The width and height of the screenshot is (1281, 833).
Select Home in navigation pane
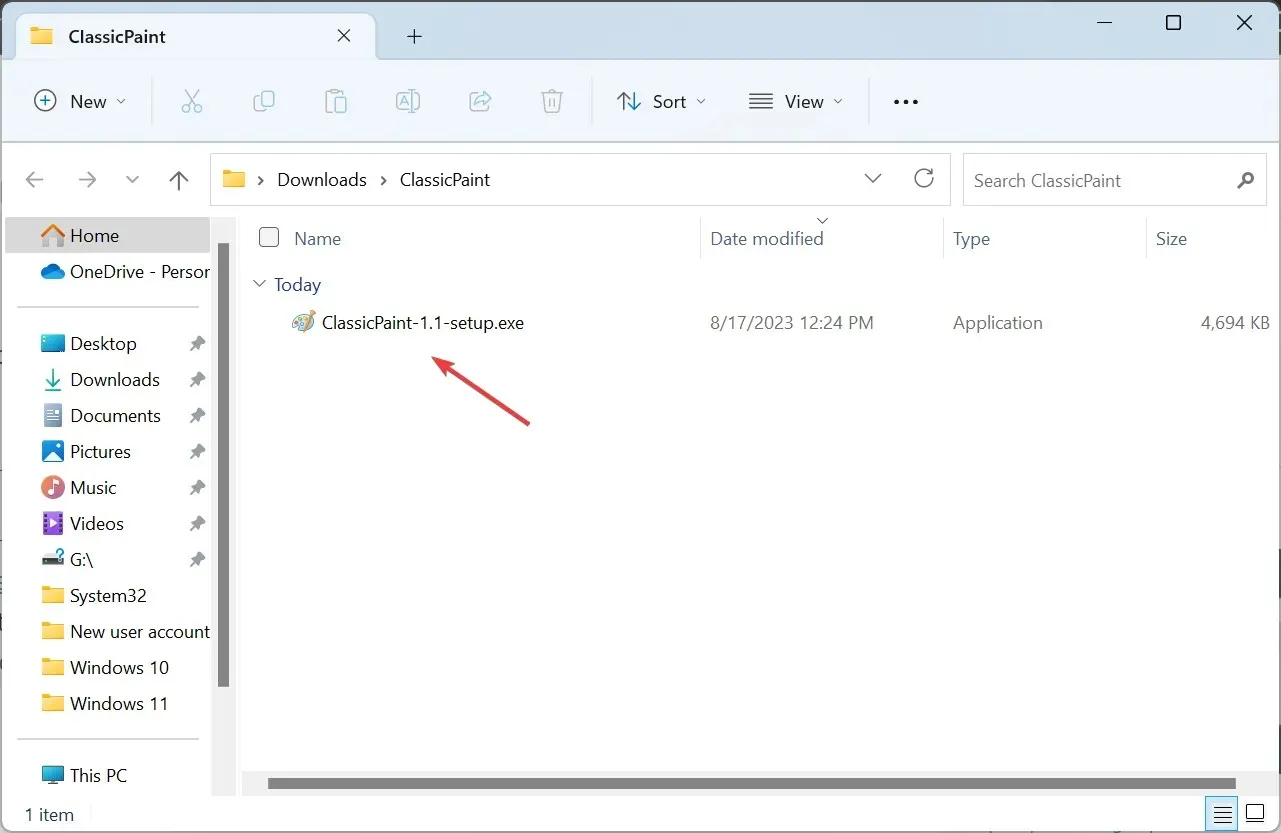click(108, 236)
